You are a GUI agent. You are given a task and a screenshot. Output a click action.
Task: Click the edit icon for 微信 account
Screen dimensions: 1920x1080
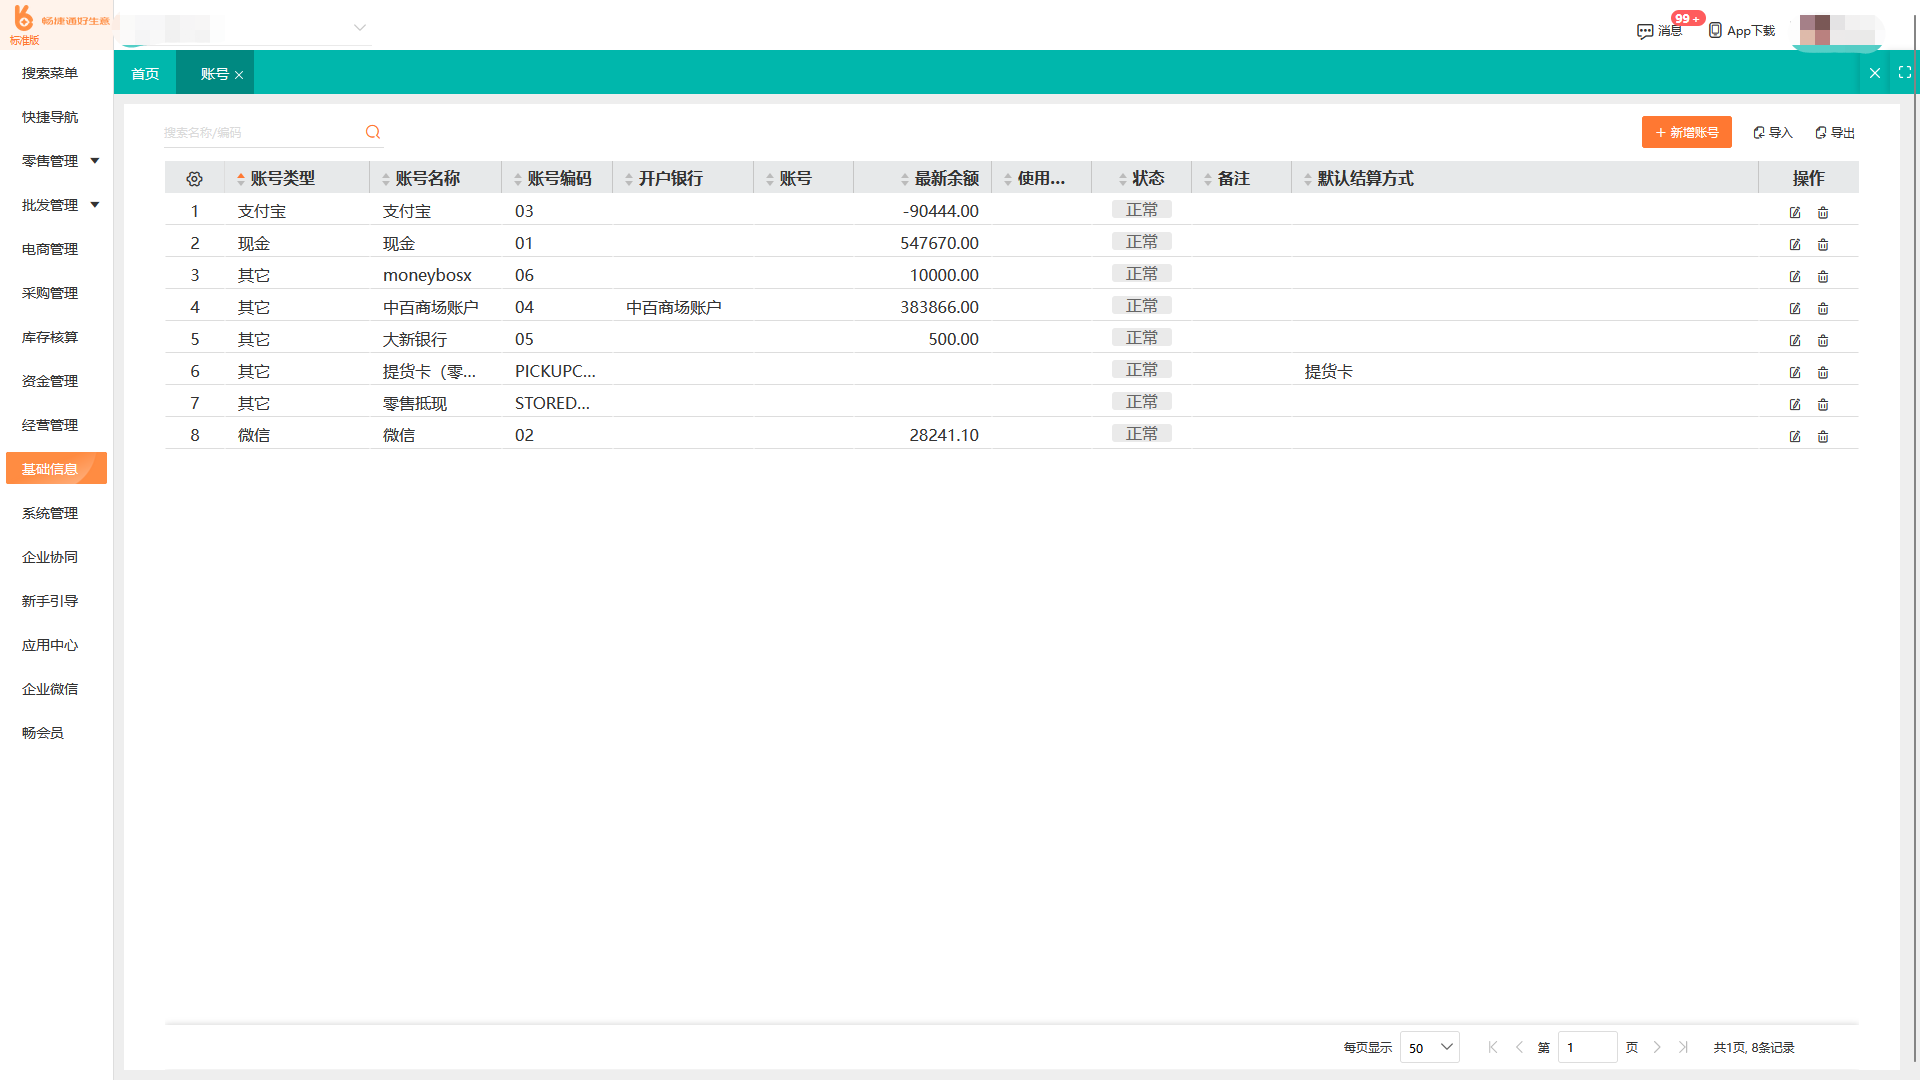1795,434
